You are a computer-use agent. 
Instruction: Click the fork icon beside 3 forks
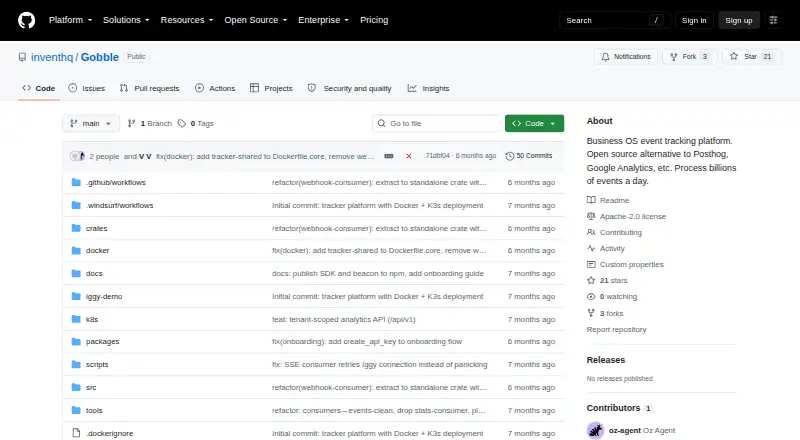click(x=591, y=313)
